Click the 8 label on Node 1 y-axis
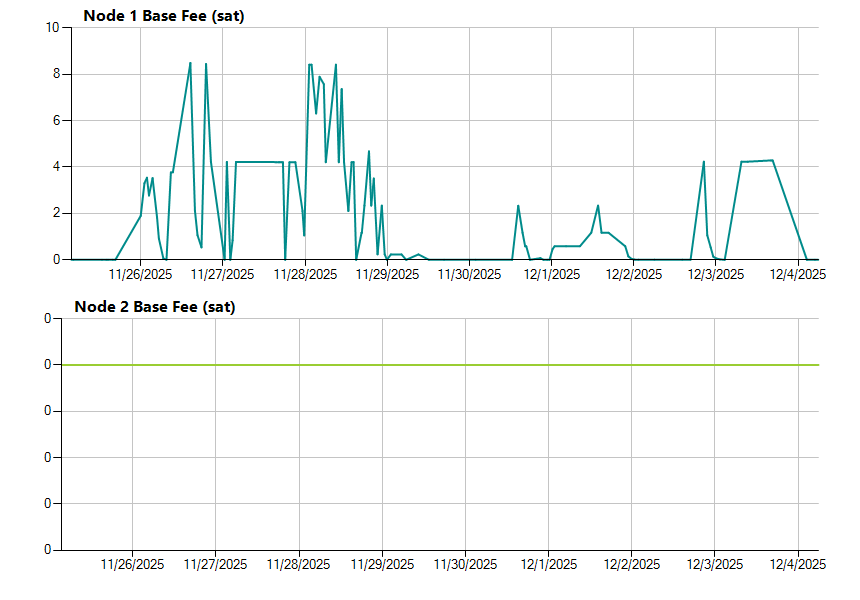The width and height of the screenshot is (860, 600). [56, 74]
